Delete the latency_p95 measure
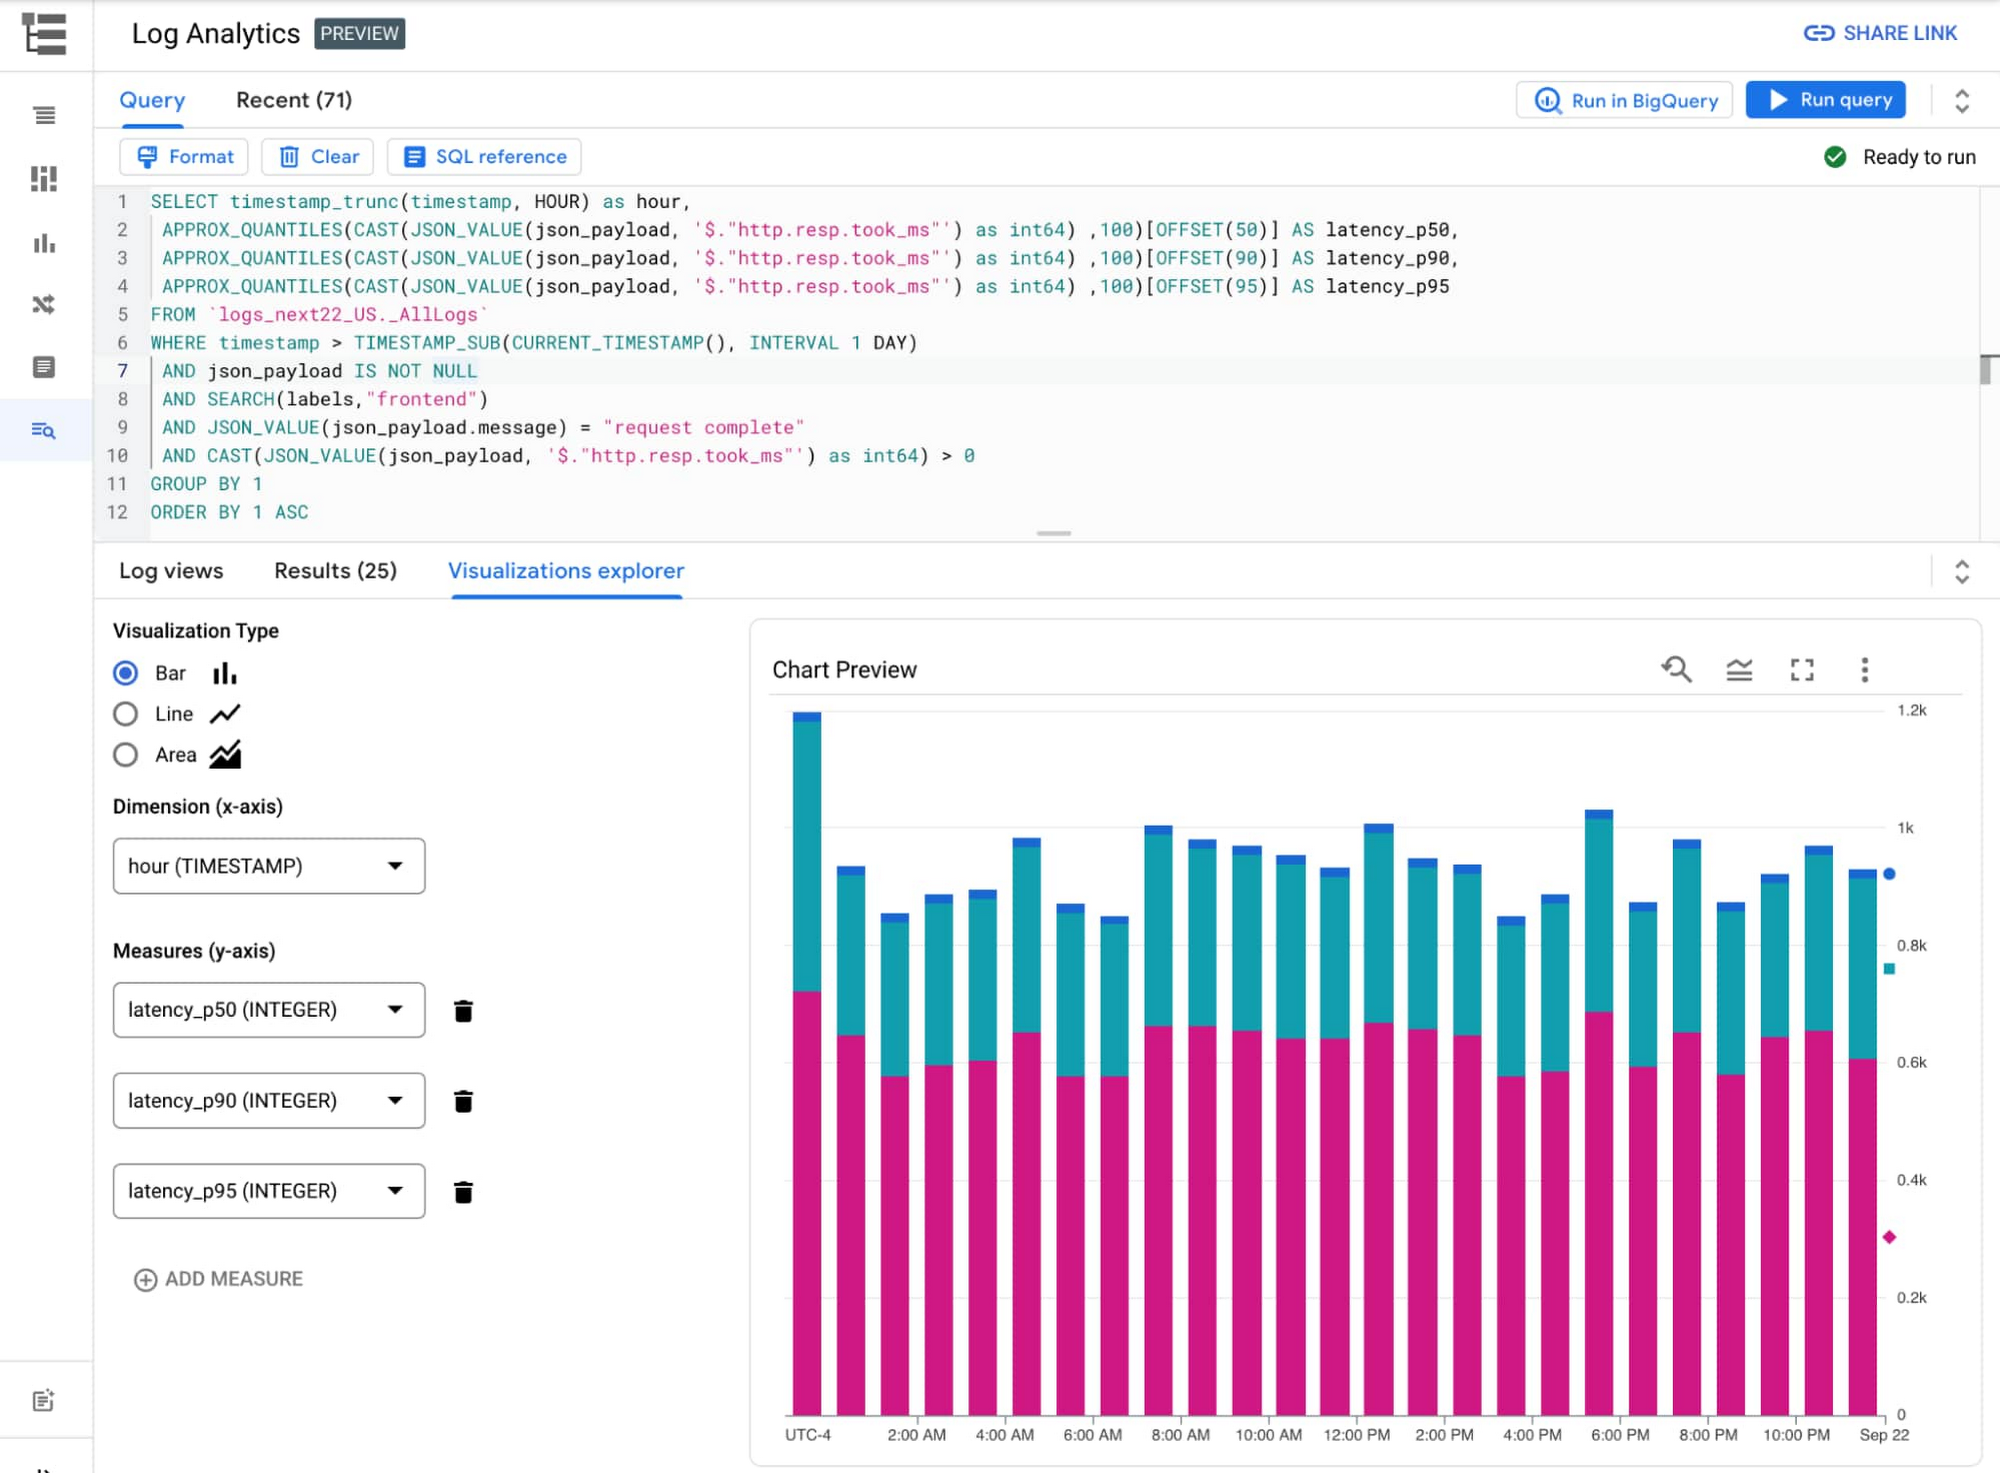Viewport: 2000px width, 1473px height. point(463,1191)
